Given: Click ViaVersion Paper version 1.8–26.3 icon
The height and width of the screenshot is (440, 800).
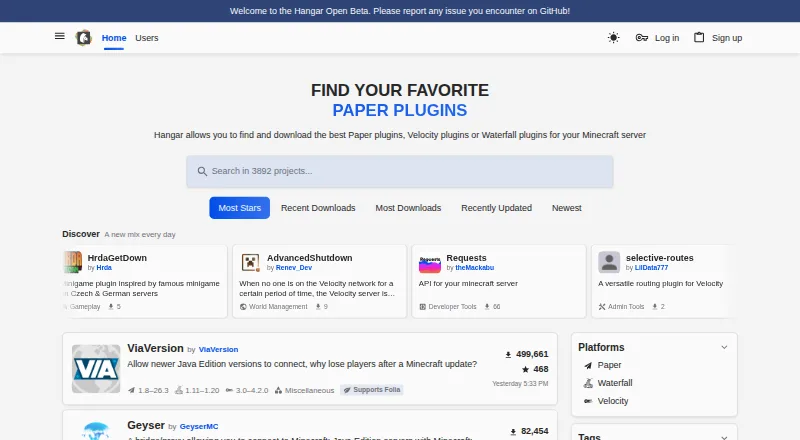Looking at the screenshot, I should (x=132, y=390).
